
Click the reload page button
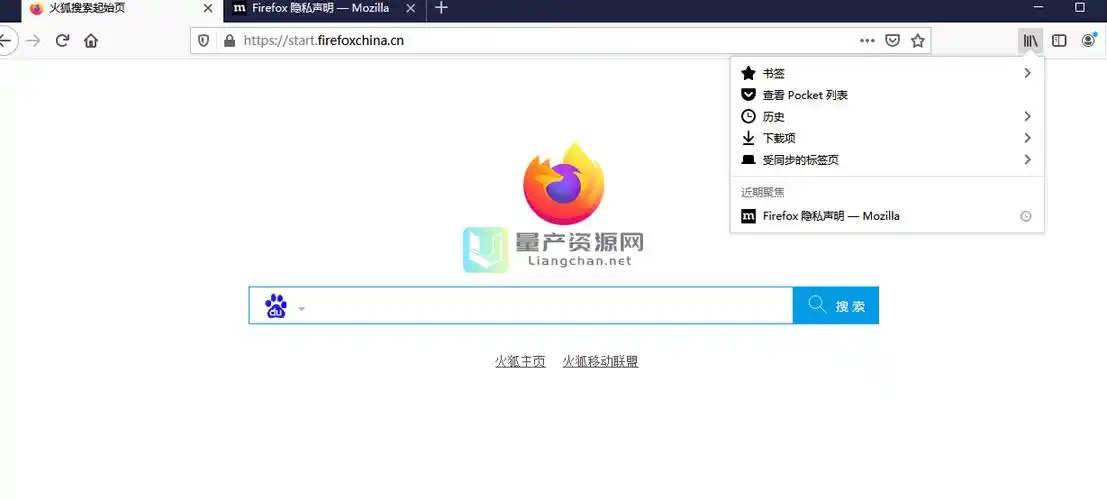(x=62, y=41)
